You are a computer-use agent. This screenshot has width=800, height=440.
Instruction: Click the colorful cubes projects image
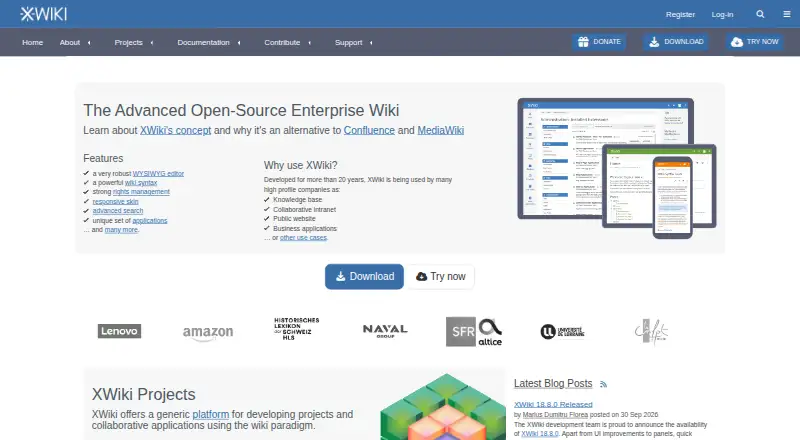(x=443, y=407)
